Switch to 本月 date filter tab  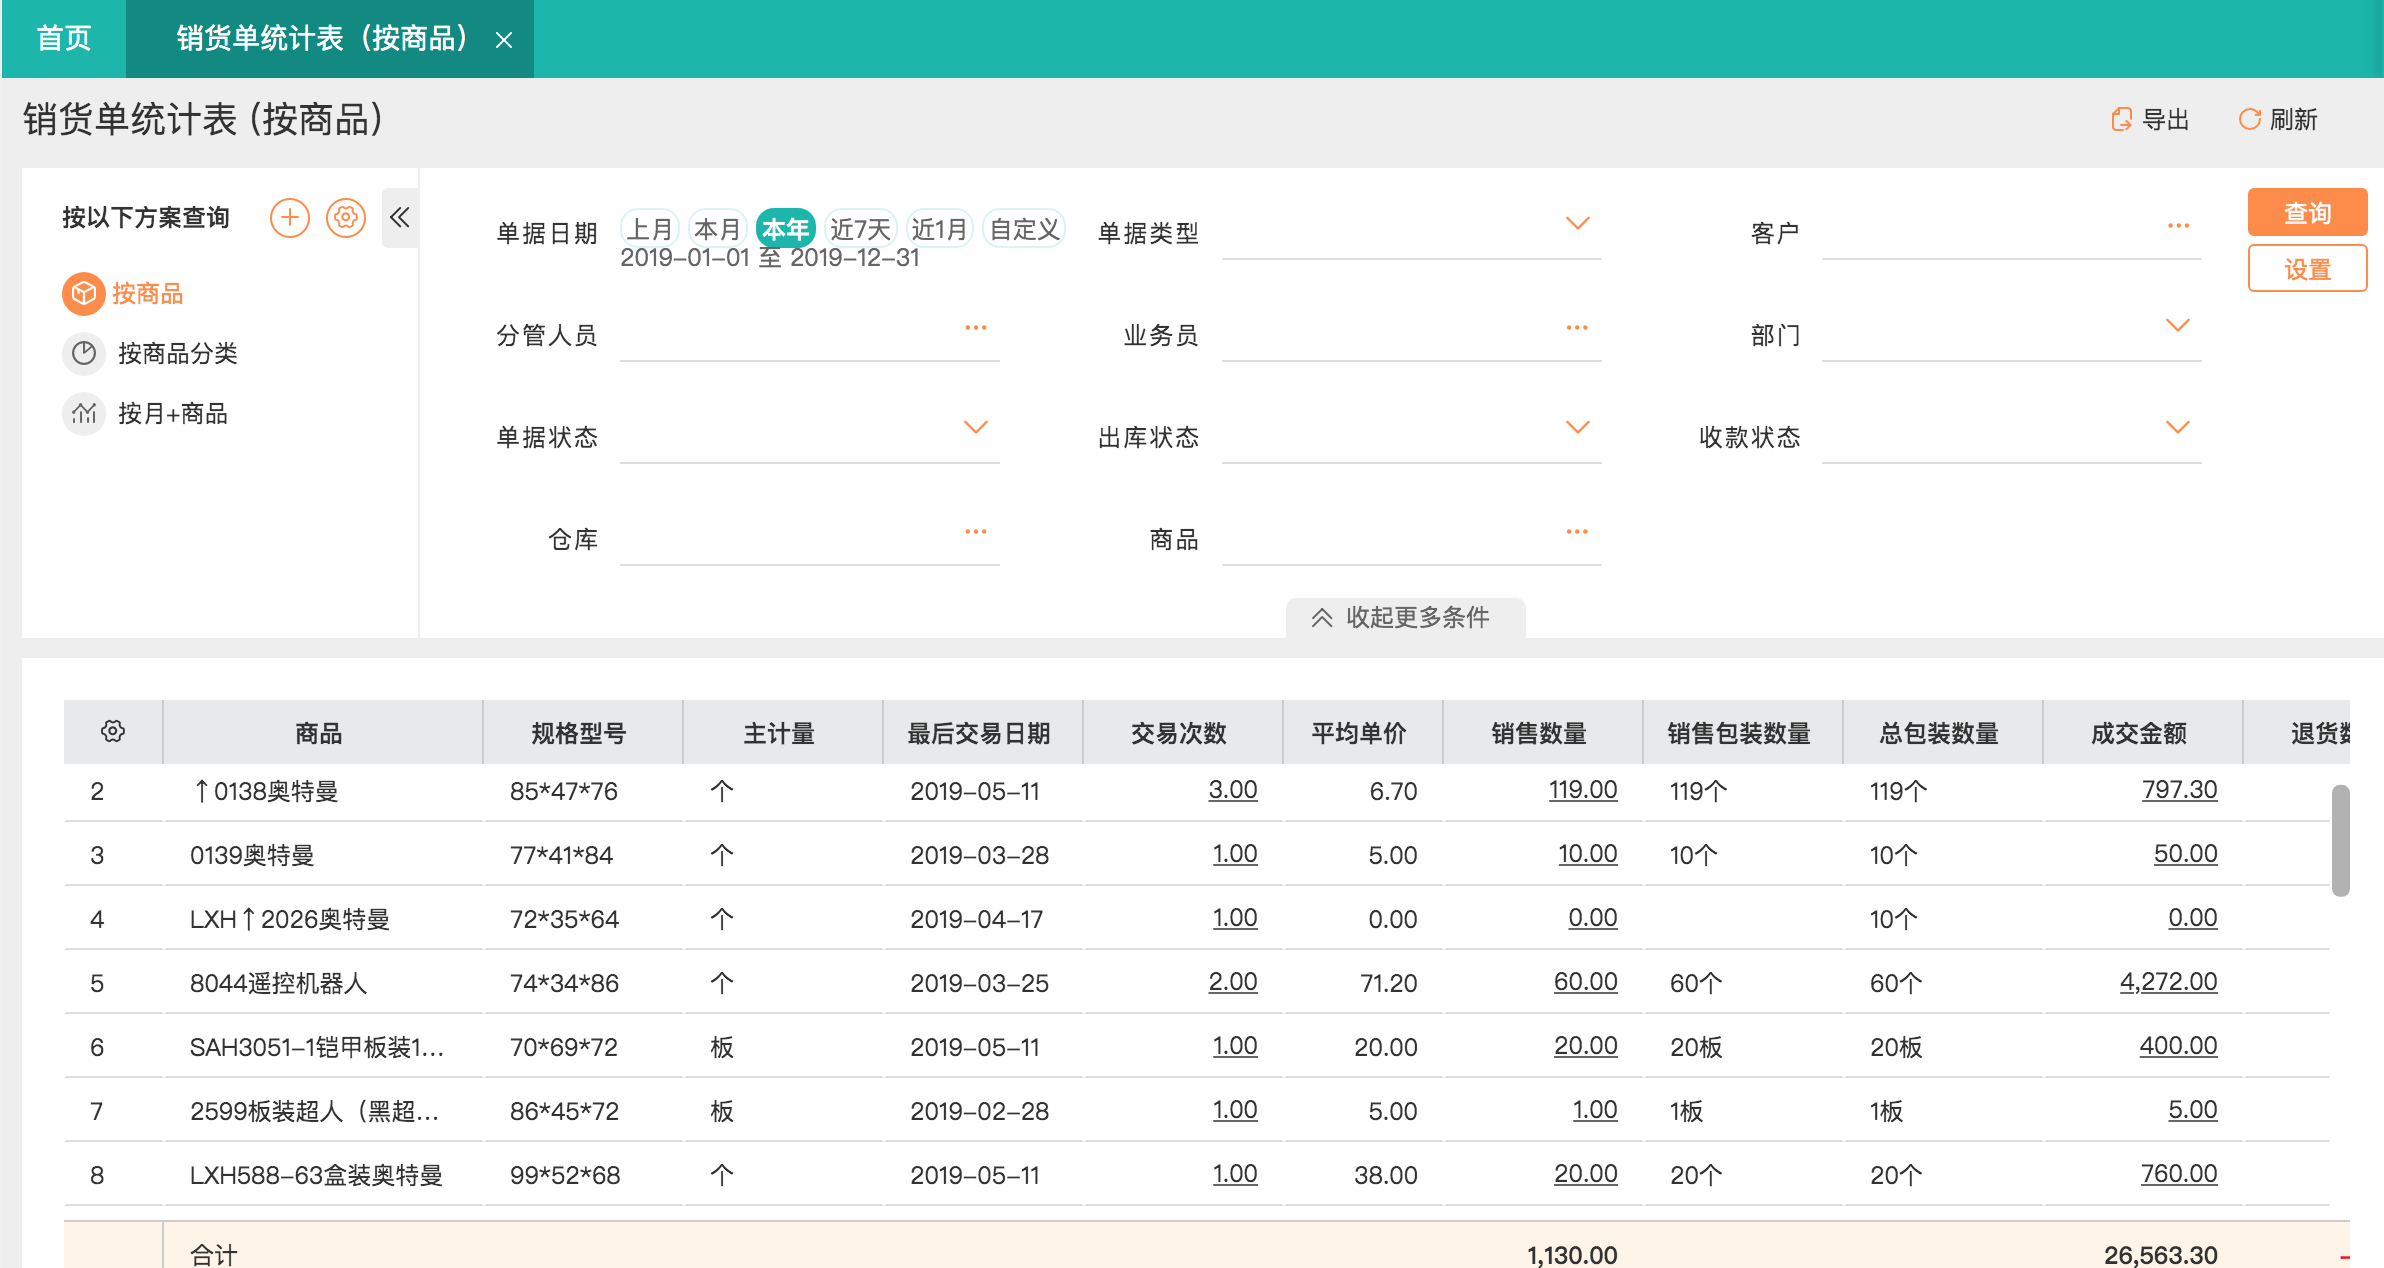713,226
